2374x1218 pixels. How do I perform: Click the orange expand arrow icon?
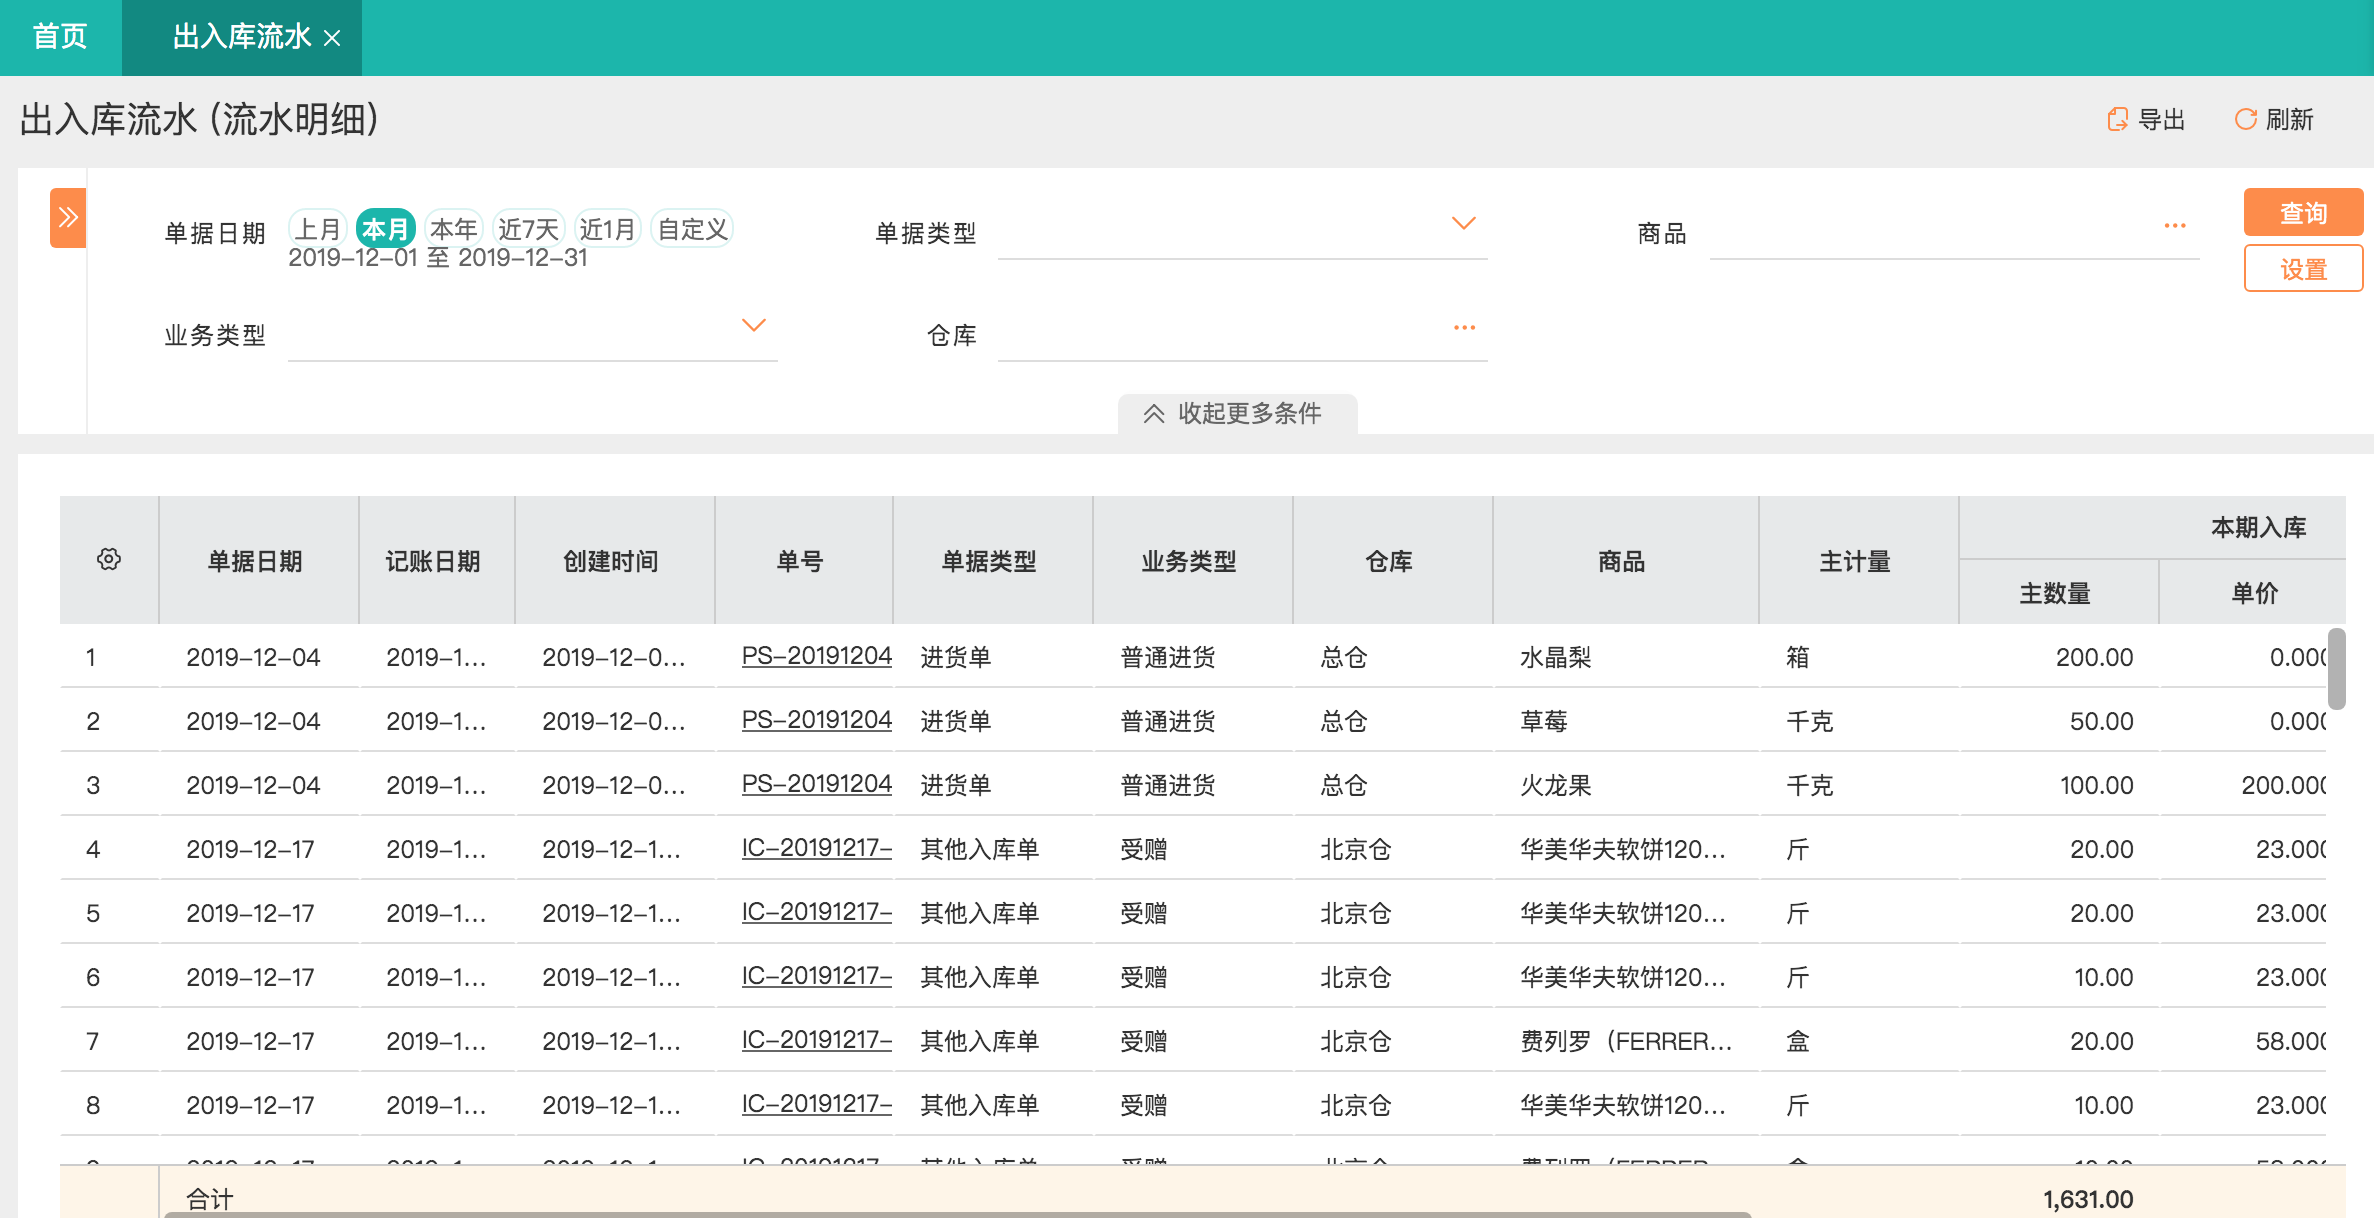pos(67,218)
